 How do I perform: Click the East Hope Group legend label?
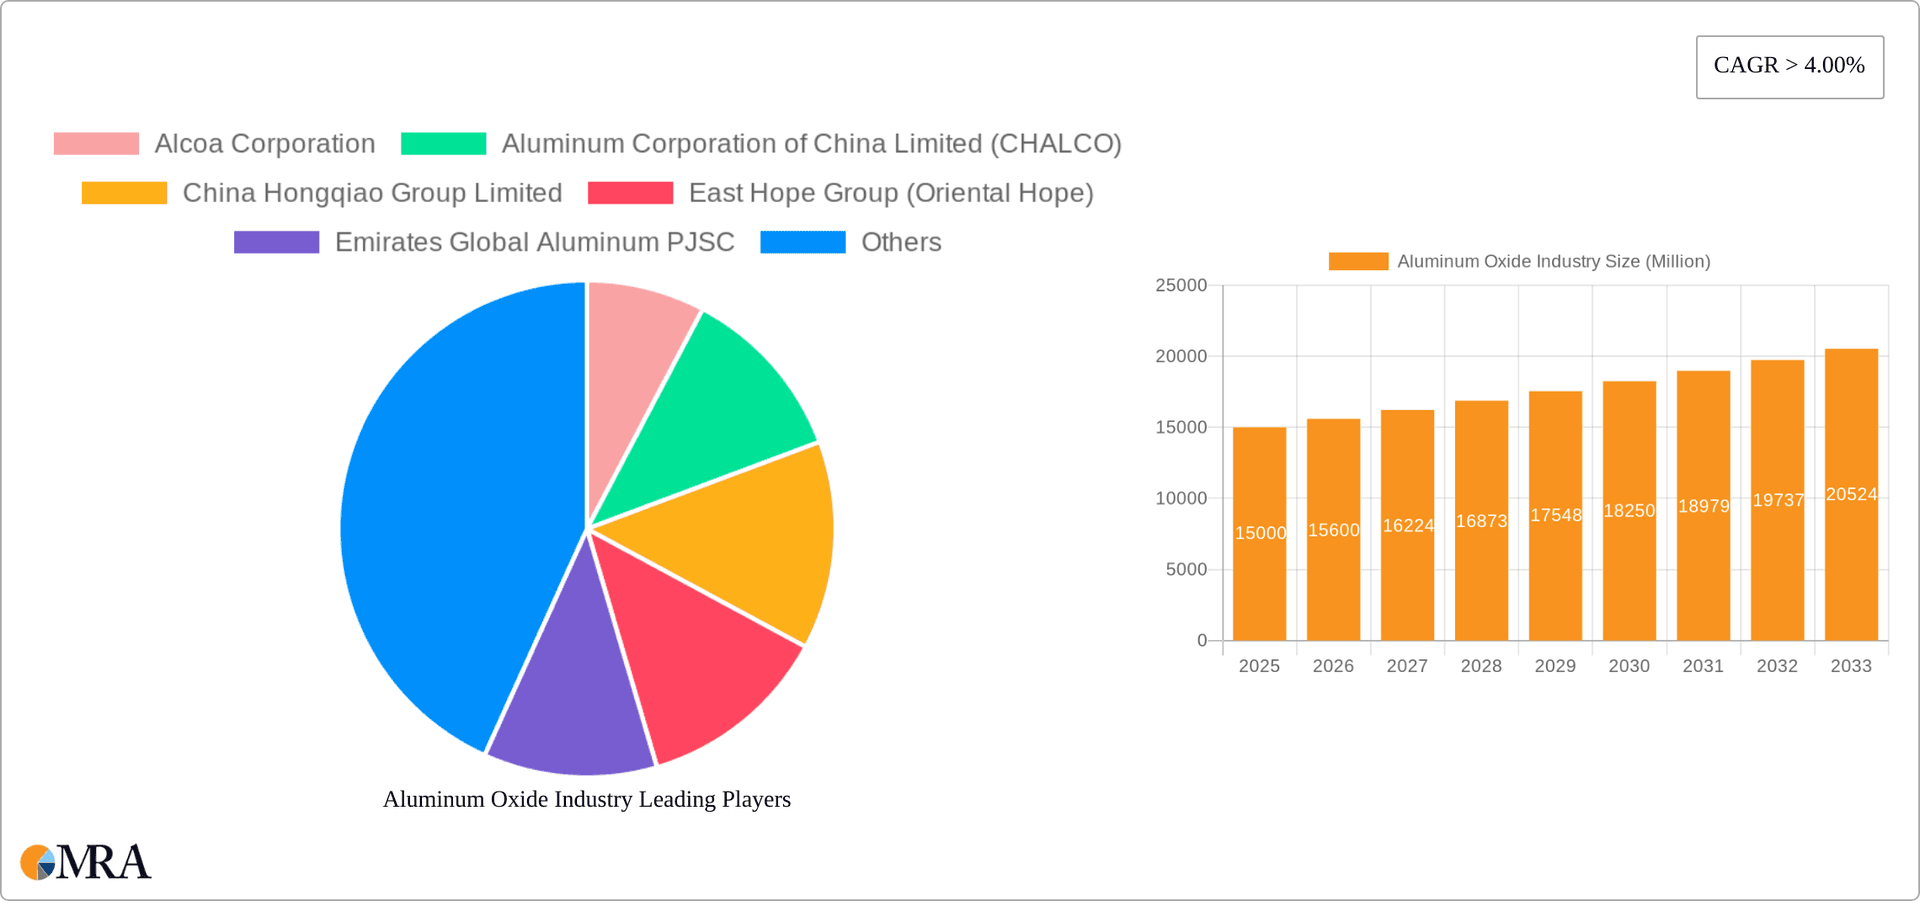coord(891,192)
